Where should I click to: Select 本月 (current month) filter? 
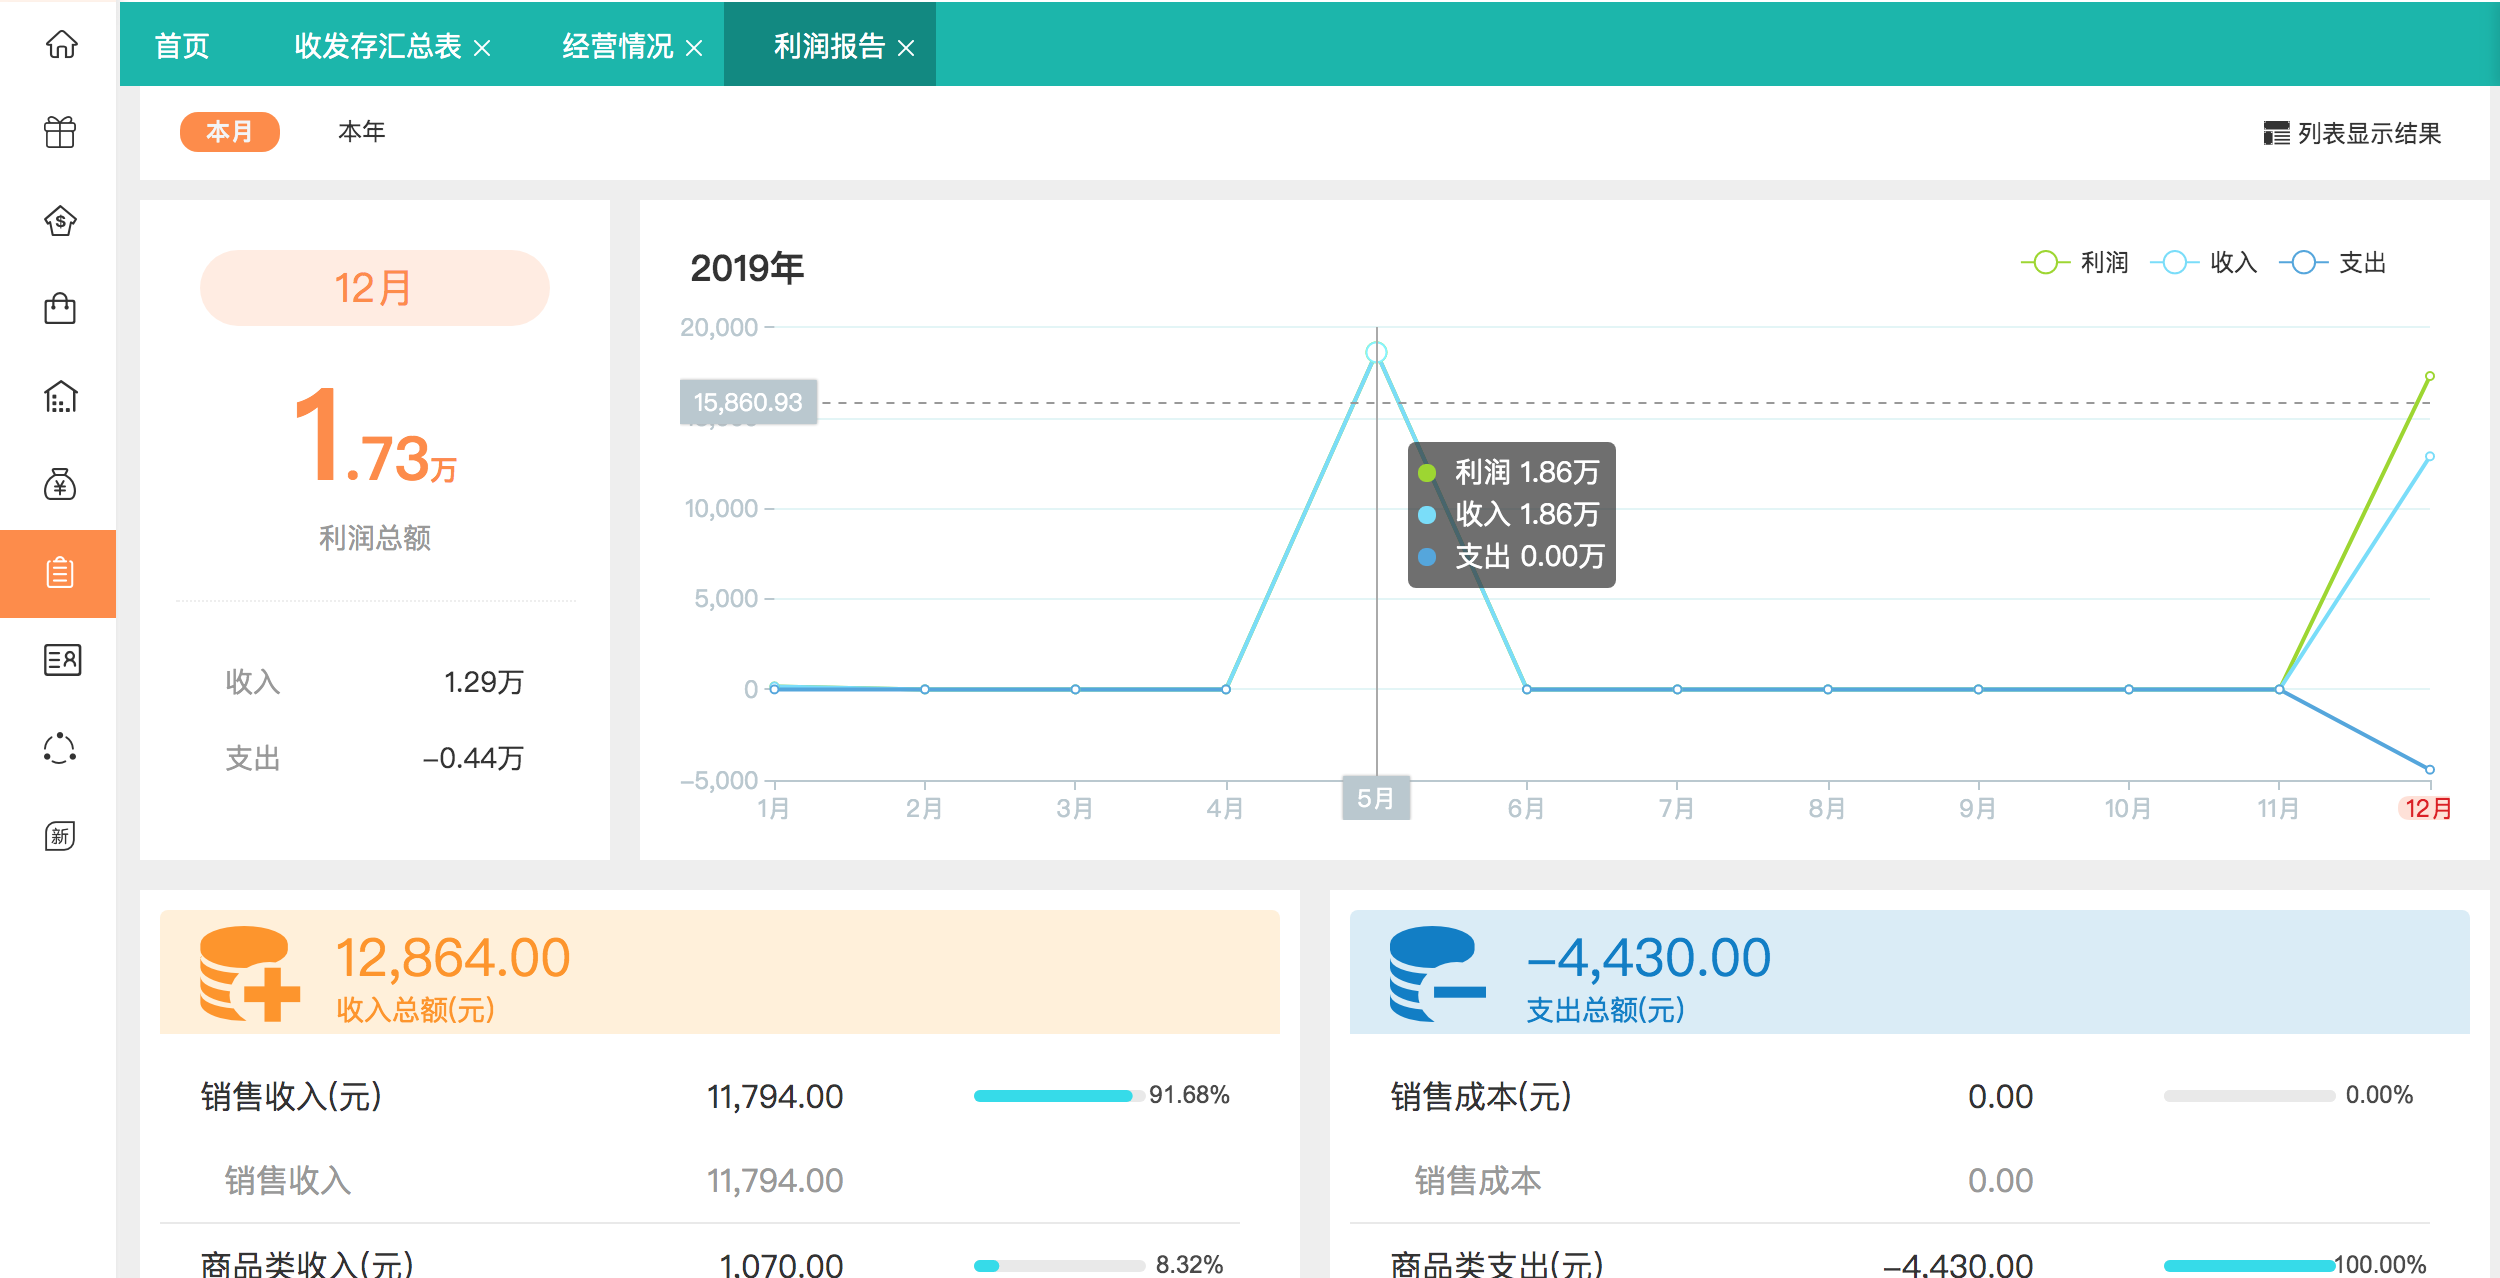tap(228, 130)
